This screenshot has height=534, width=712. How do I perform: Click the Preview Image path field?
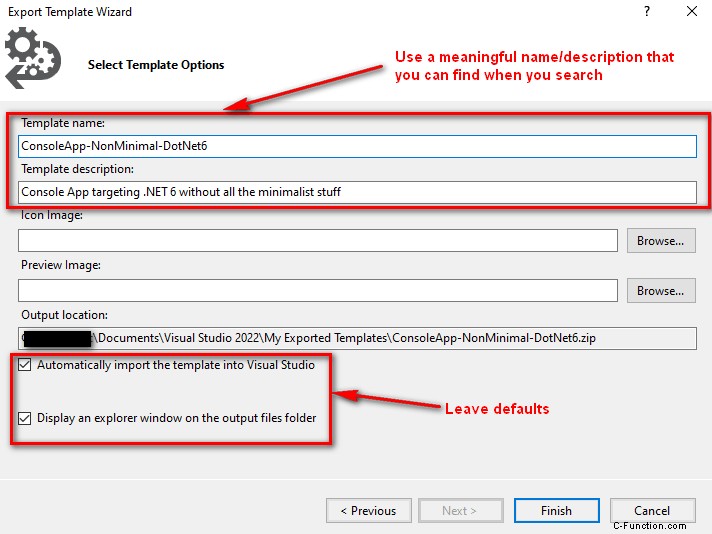coord(317,291)
